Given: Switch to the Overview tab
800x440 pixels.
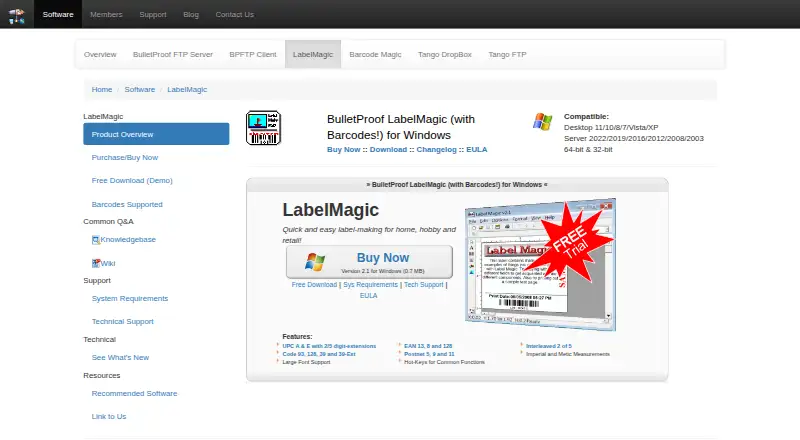Looking at the screenshot, I should pos(100,54).
